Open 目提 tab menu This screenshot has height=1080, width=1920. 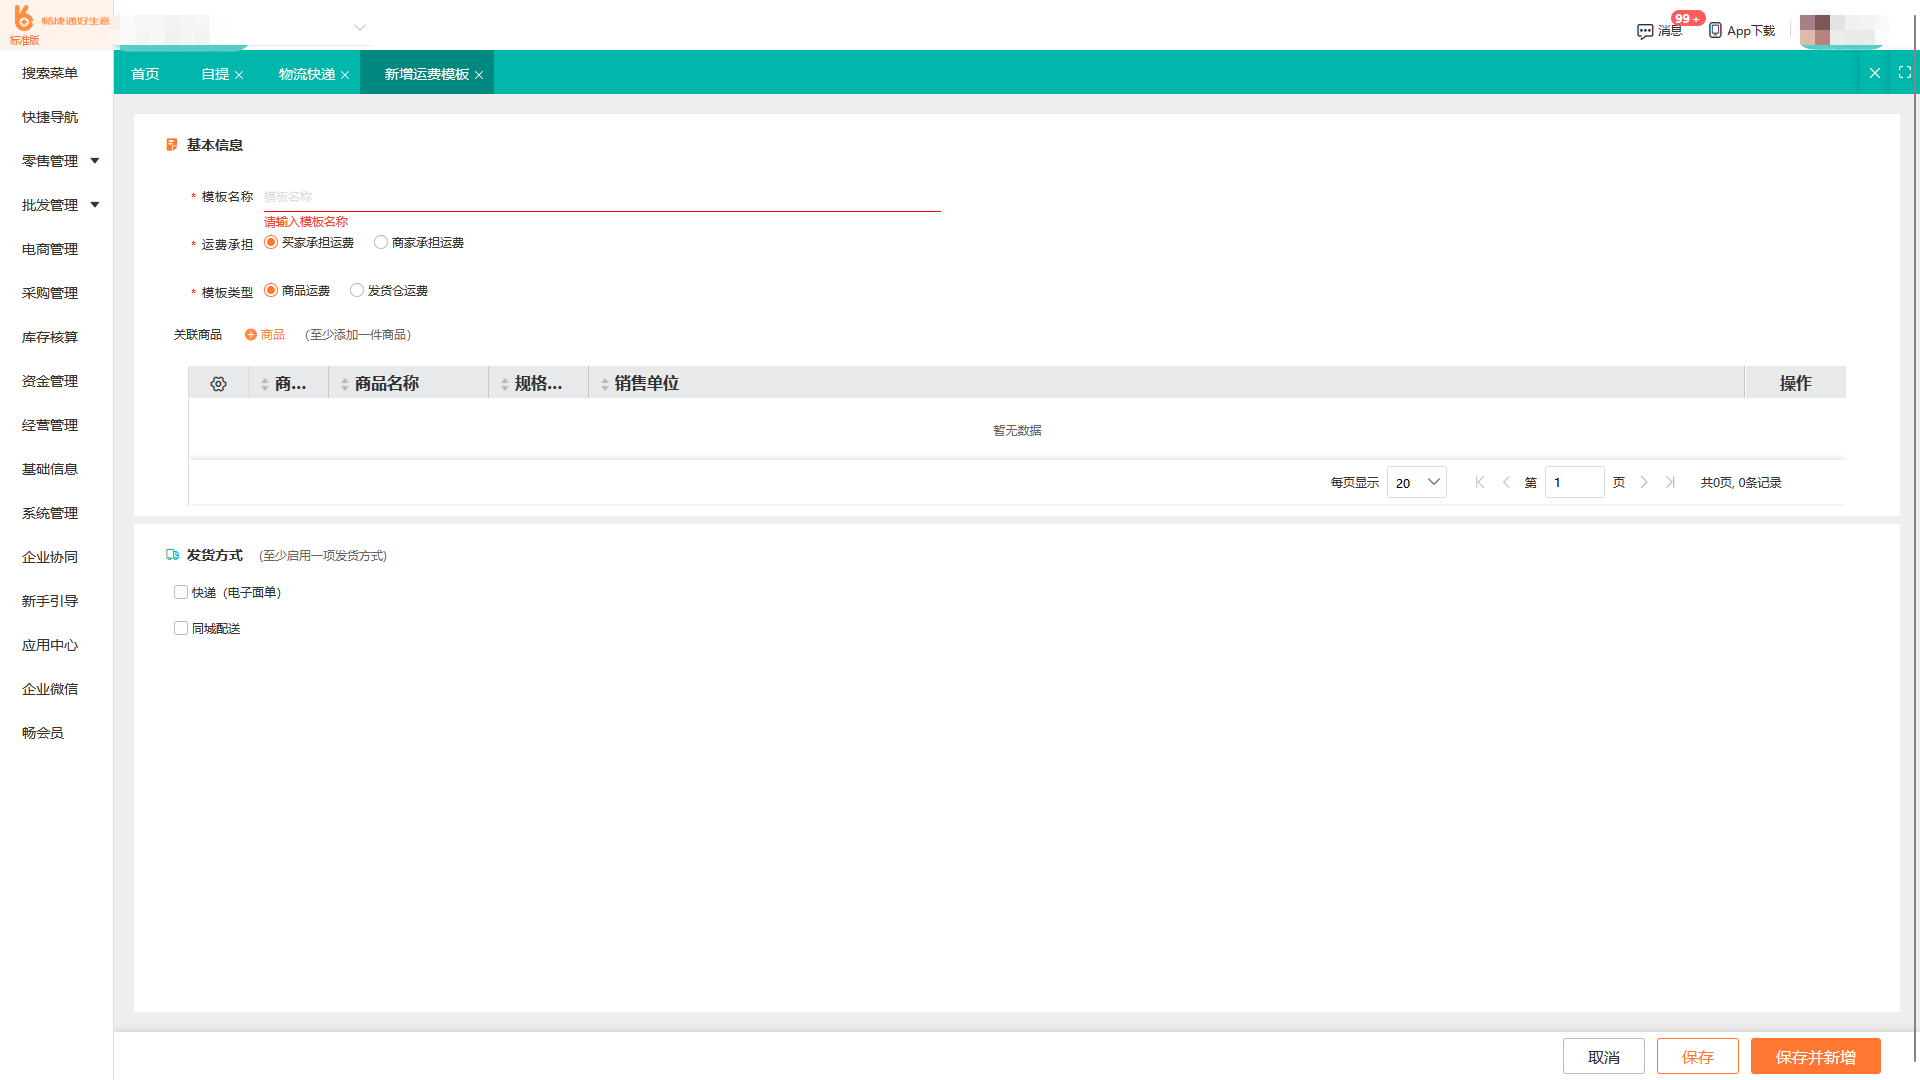coord(215,73)
